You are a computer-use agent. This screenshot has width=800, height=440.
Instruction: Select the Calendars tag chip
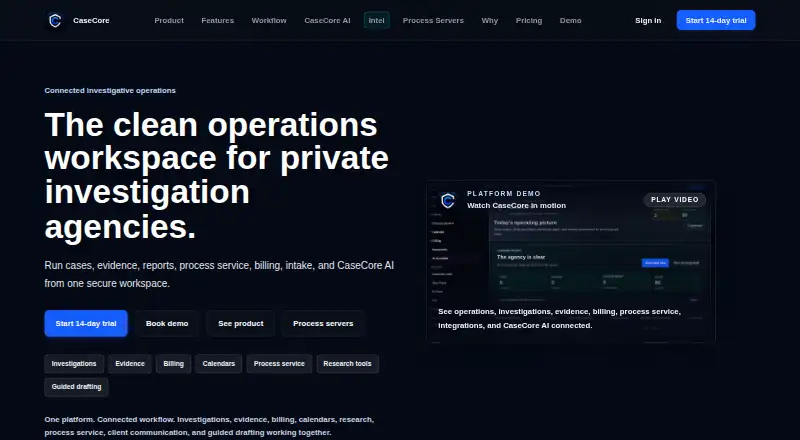218,364
